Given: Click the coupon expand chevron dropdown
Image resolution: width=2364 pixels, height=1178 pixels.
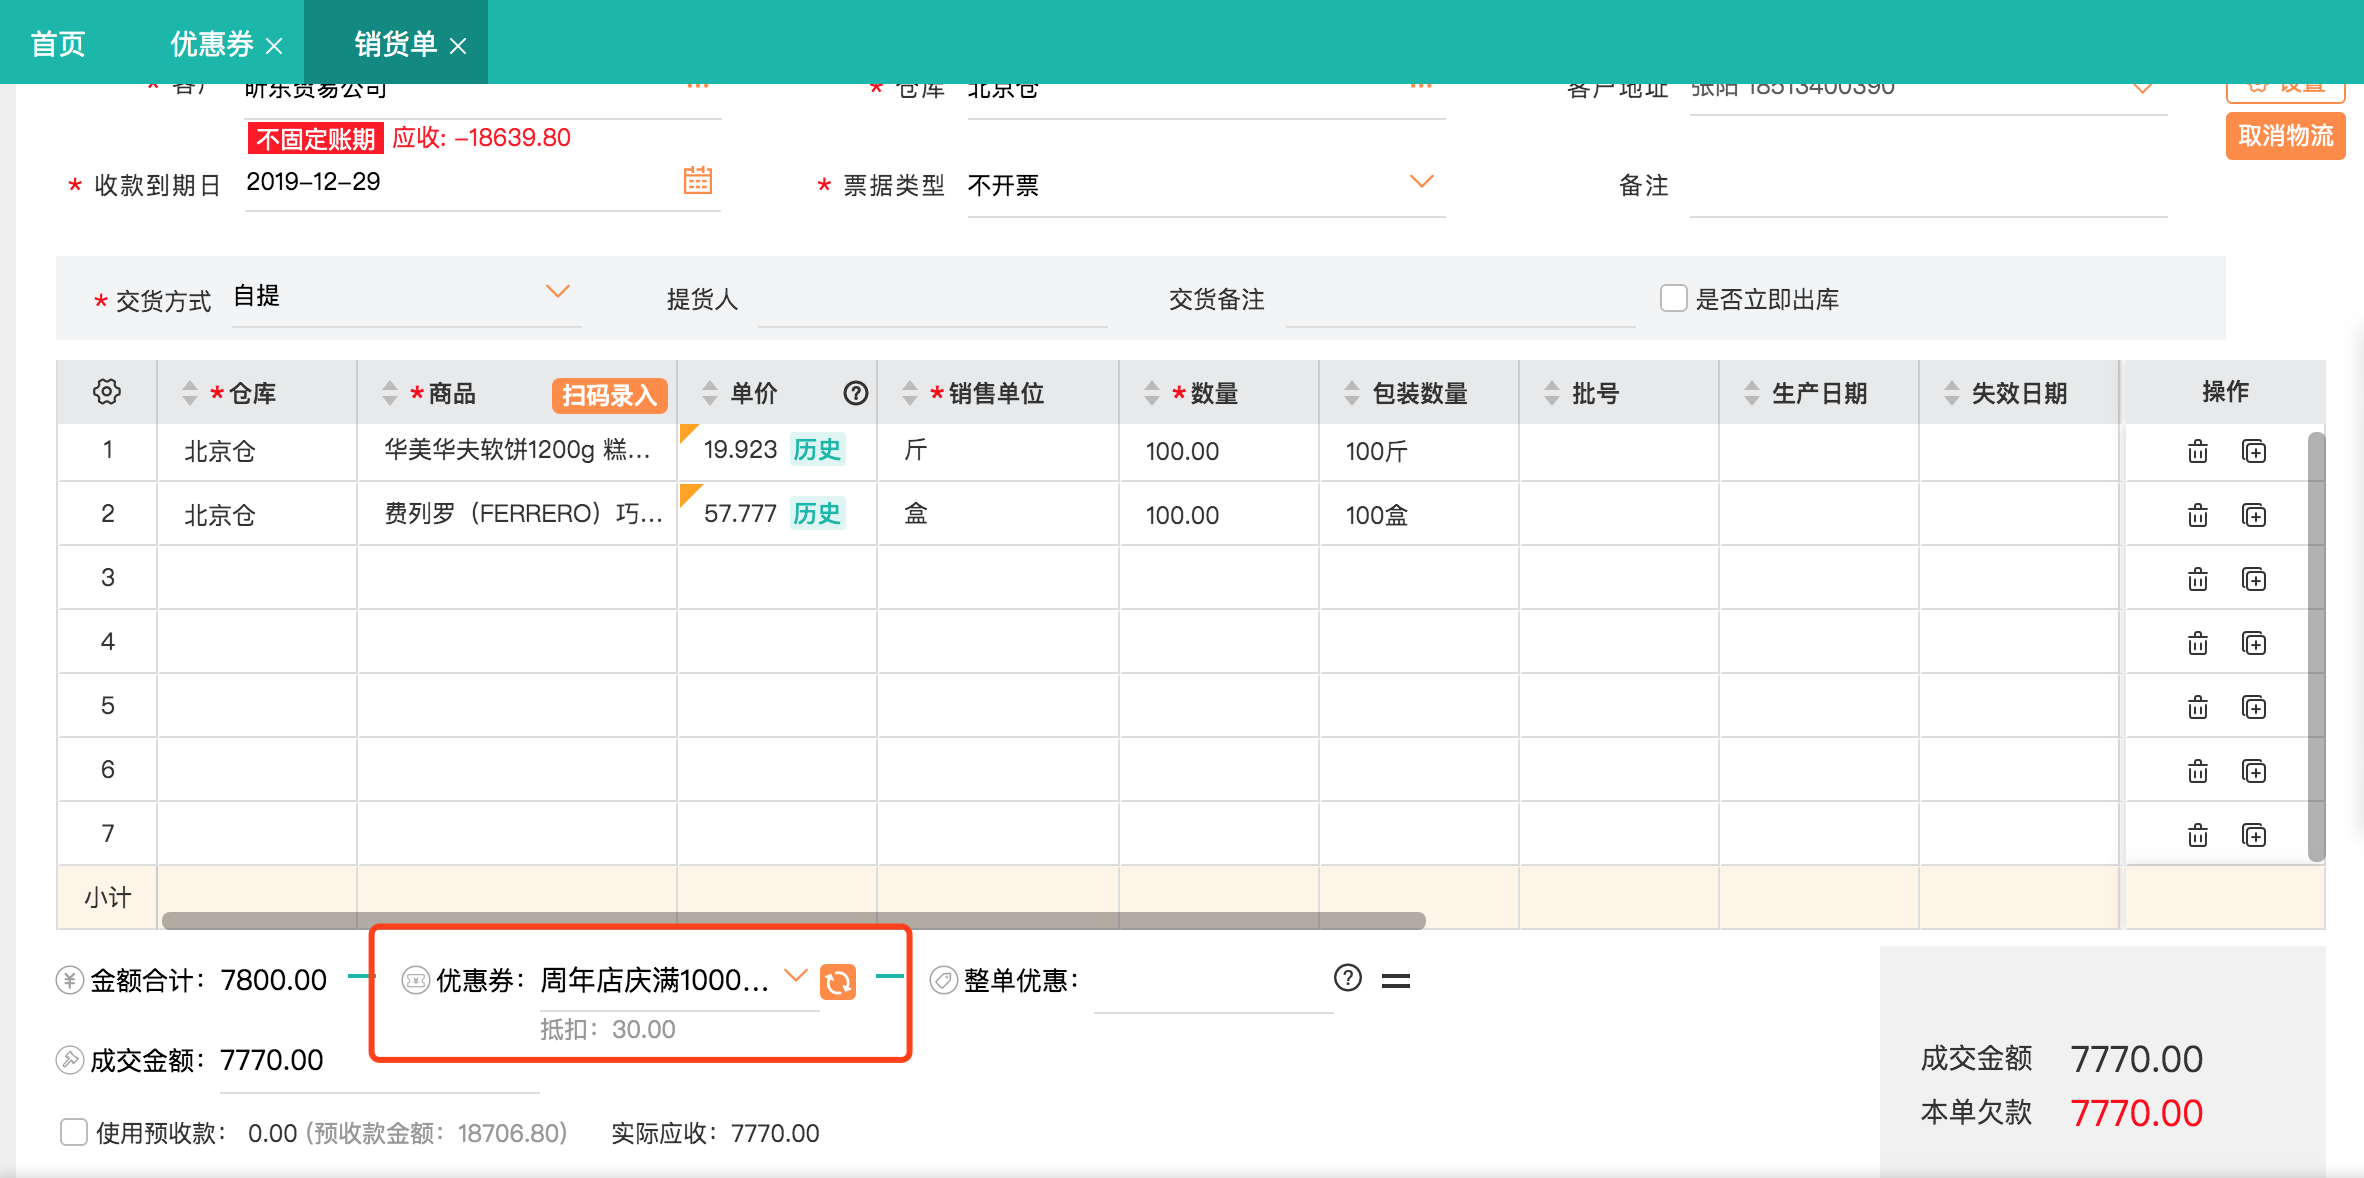Looking at the screenshot, I should pyautogui.click(x=795, y=977).
